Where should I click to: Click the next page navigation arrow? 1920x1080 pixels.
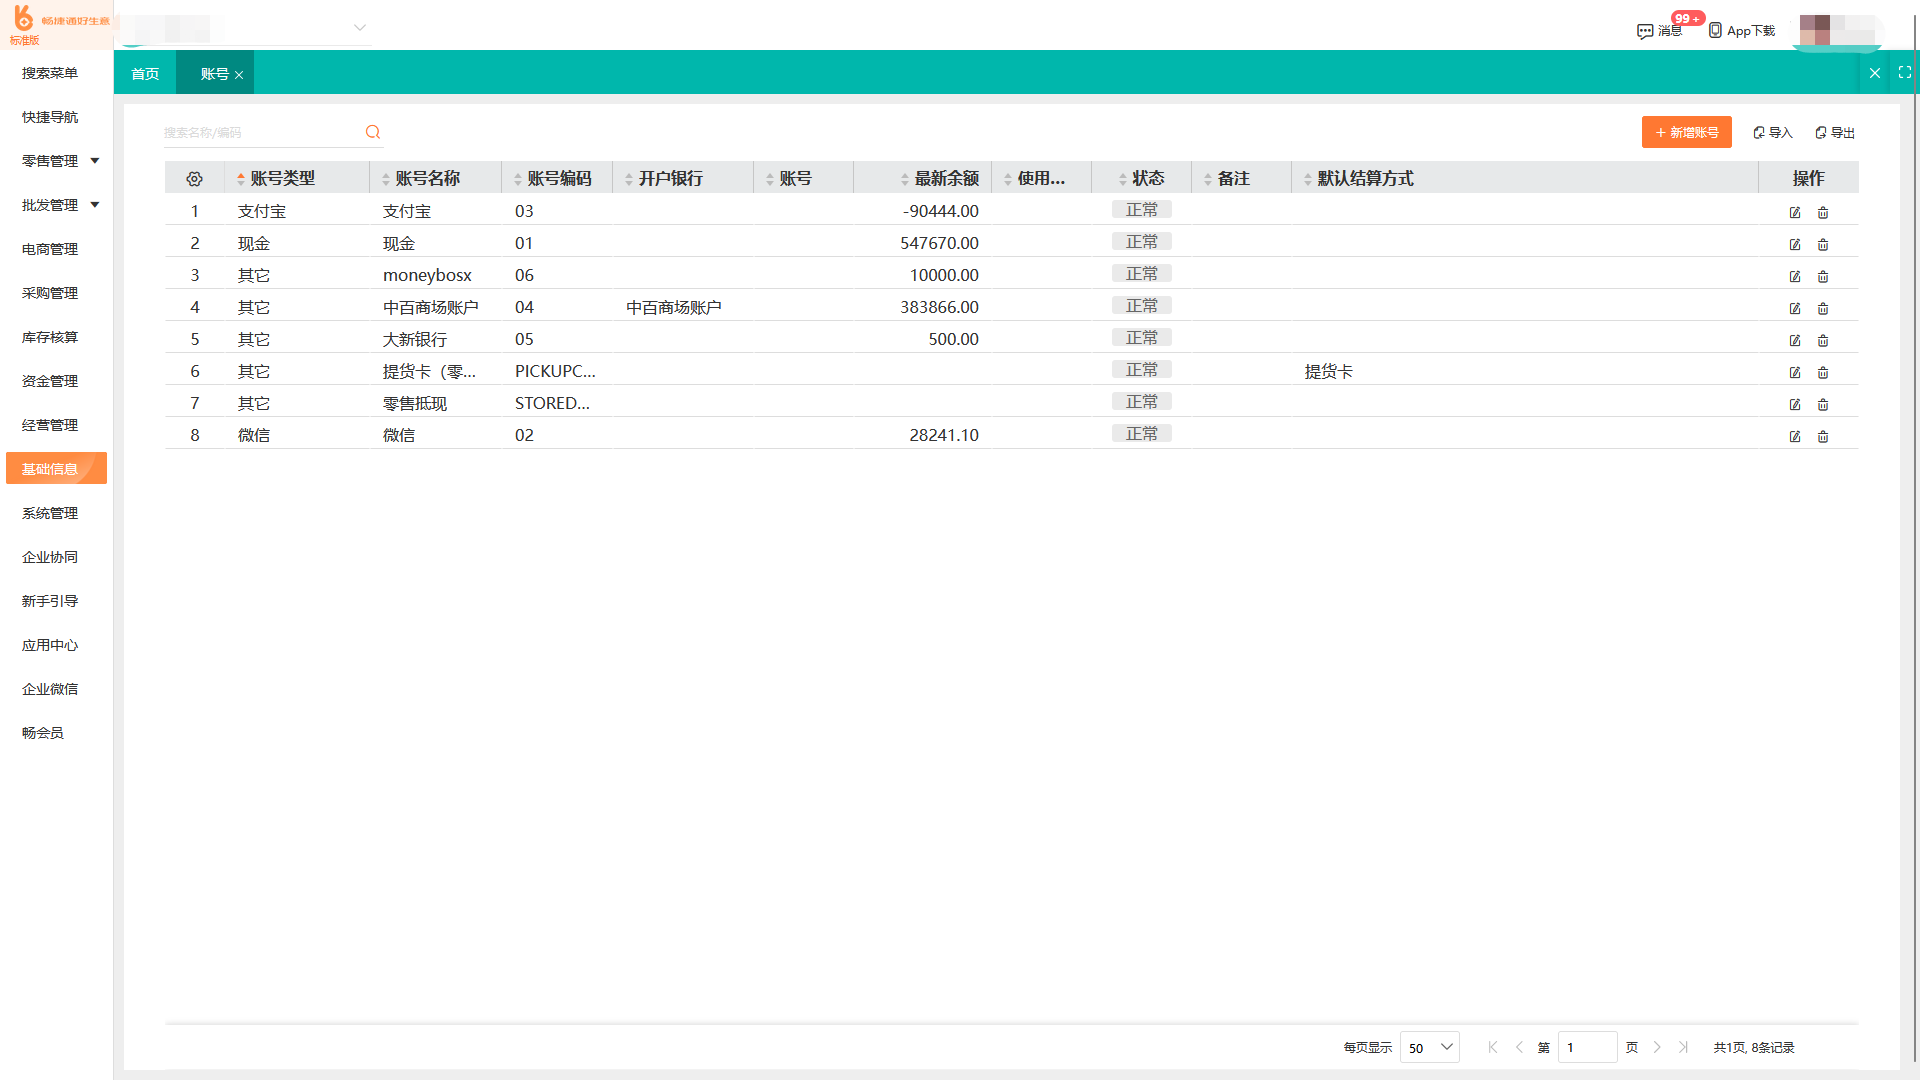pos(1658,1047)
